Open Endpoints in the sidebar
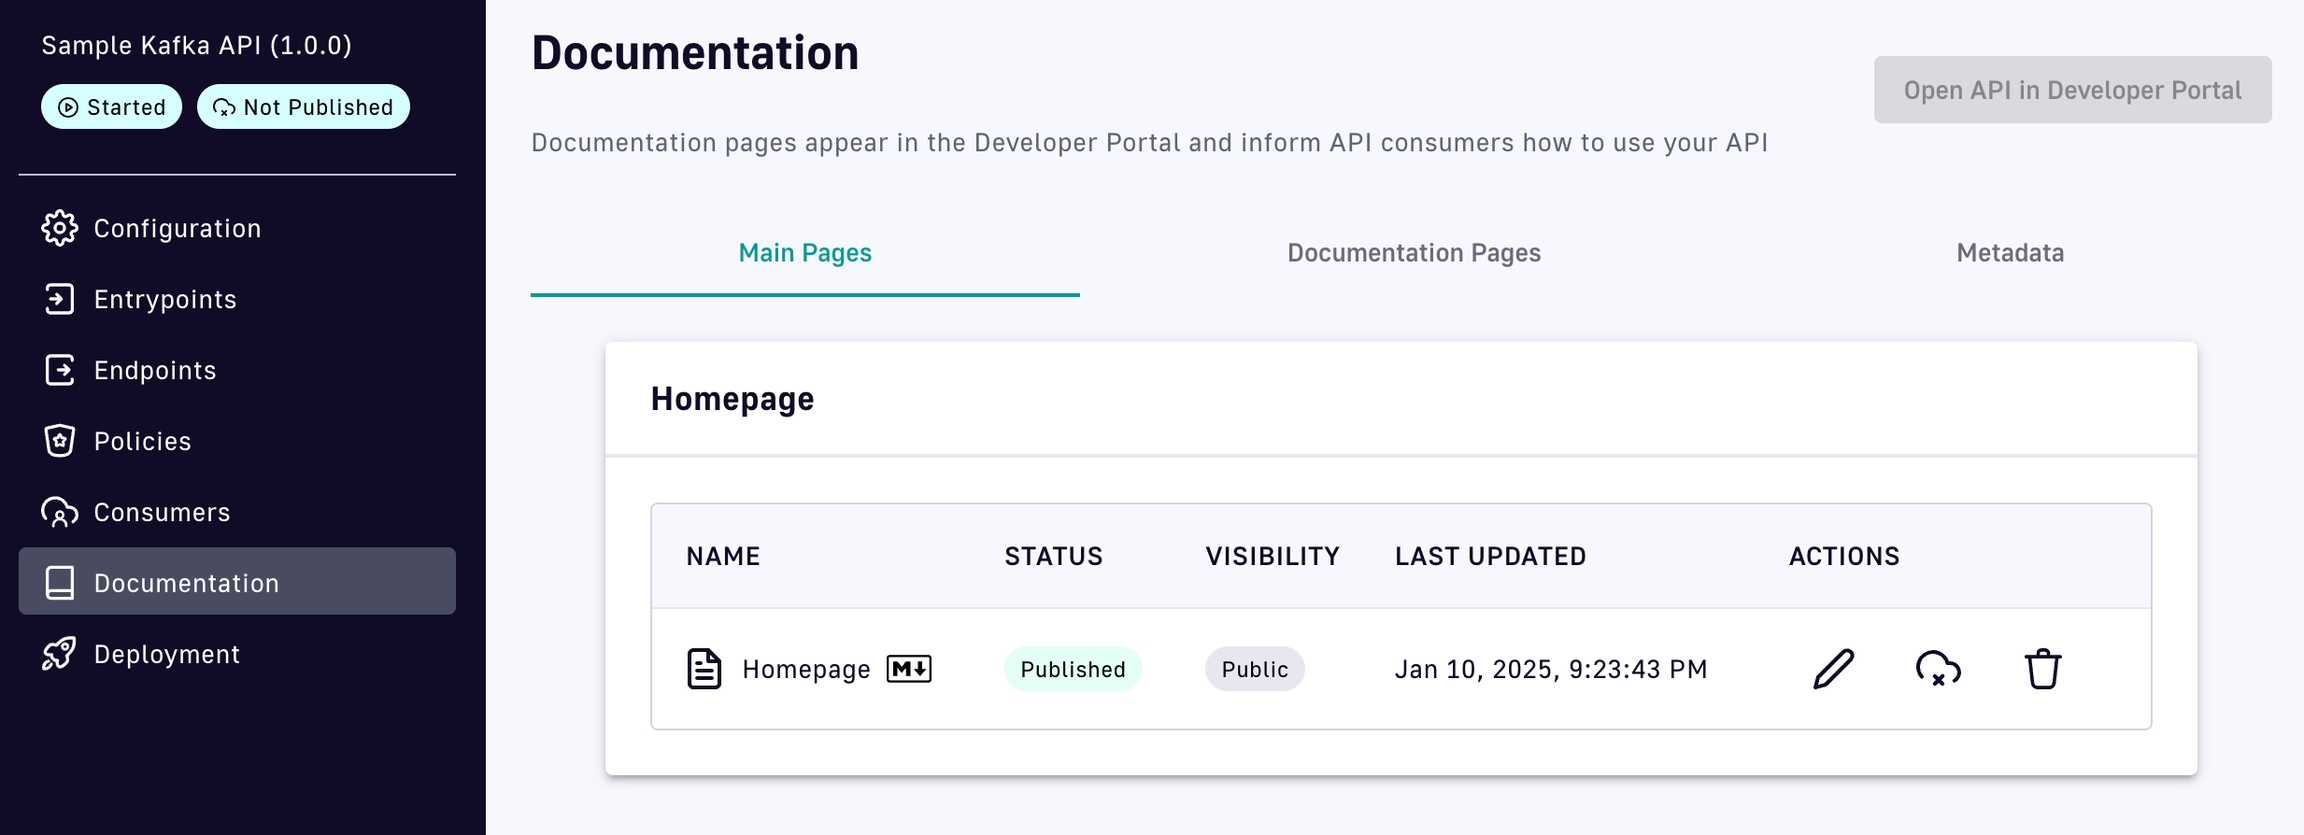The height and width of the screenshot is (835, 2304). tap(155, 370)
